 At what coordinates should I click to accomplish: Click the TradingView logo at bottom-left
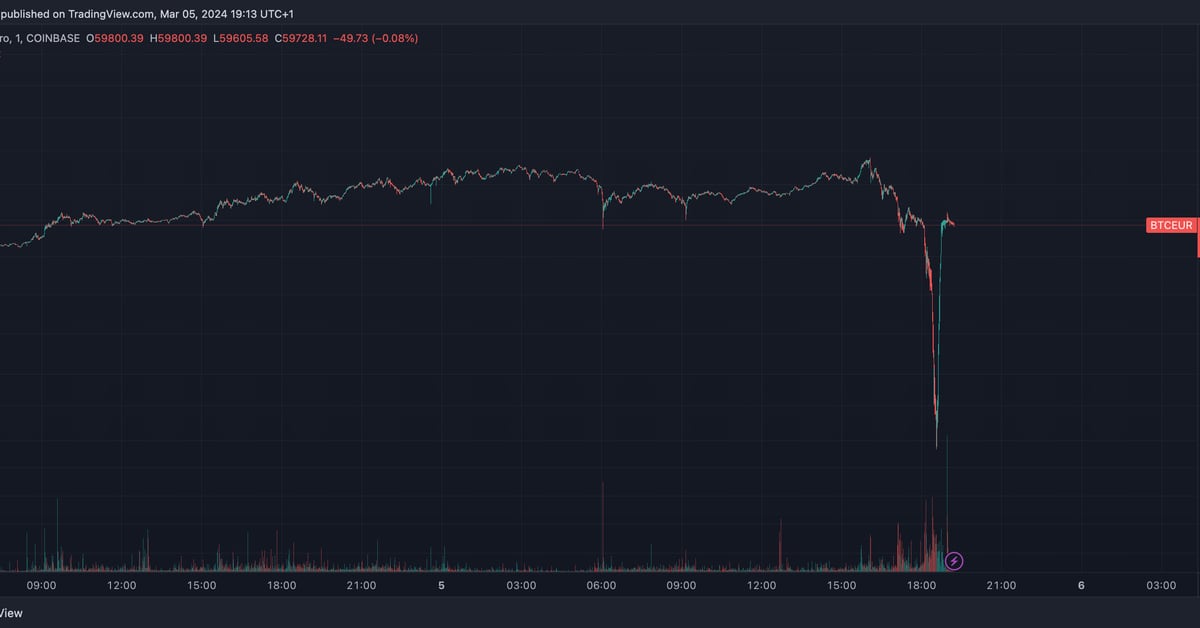(x=10, y=613)
